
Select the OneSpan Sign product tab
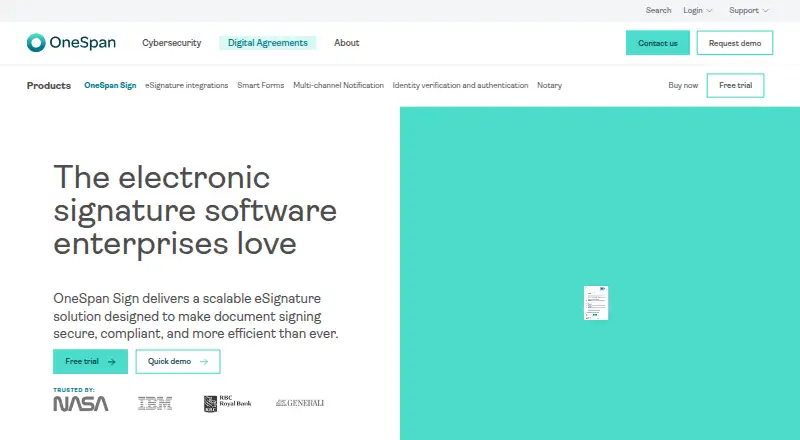(110, 85)
